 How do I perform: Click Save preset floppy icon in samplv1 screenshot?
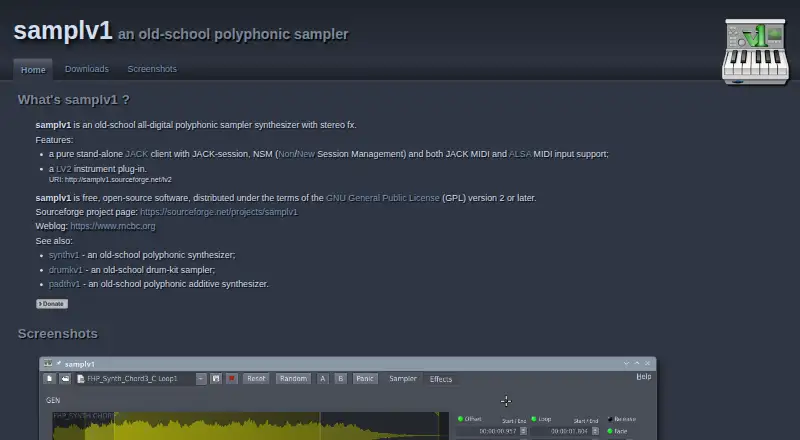[x=216, y=379]
